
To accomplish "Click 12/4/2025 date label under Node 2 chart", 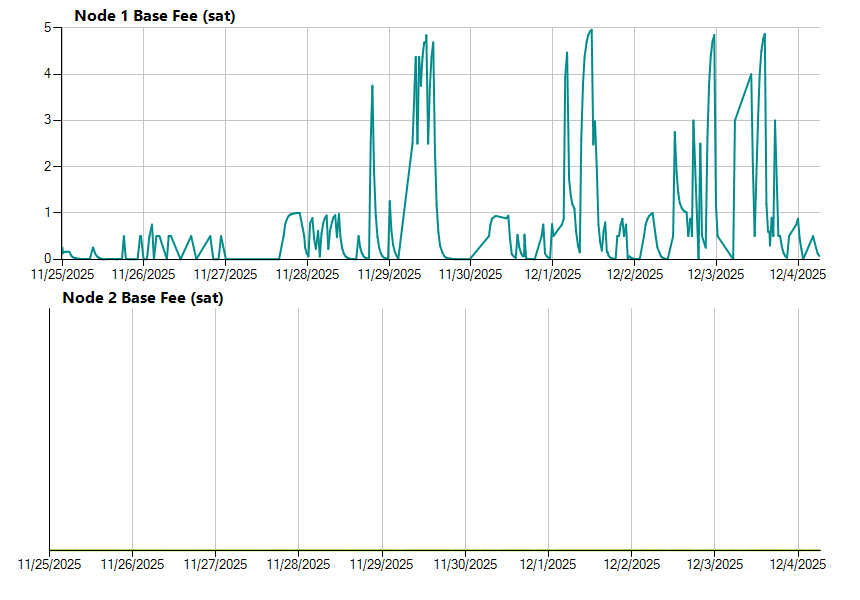I will pyautogui.click(x=797, y=564).
